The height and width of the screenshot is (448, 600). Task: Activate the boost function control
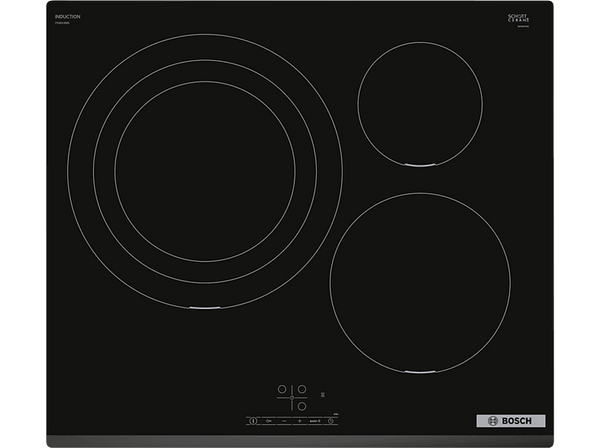[x=315, y=420]
